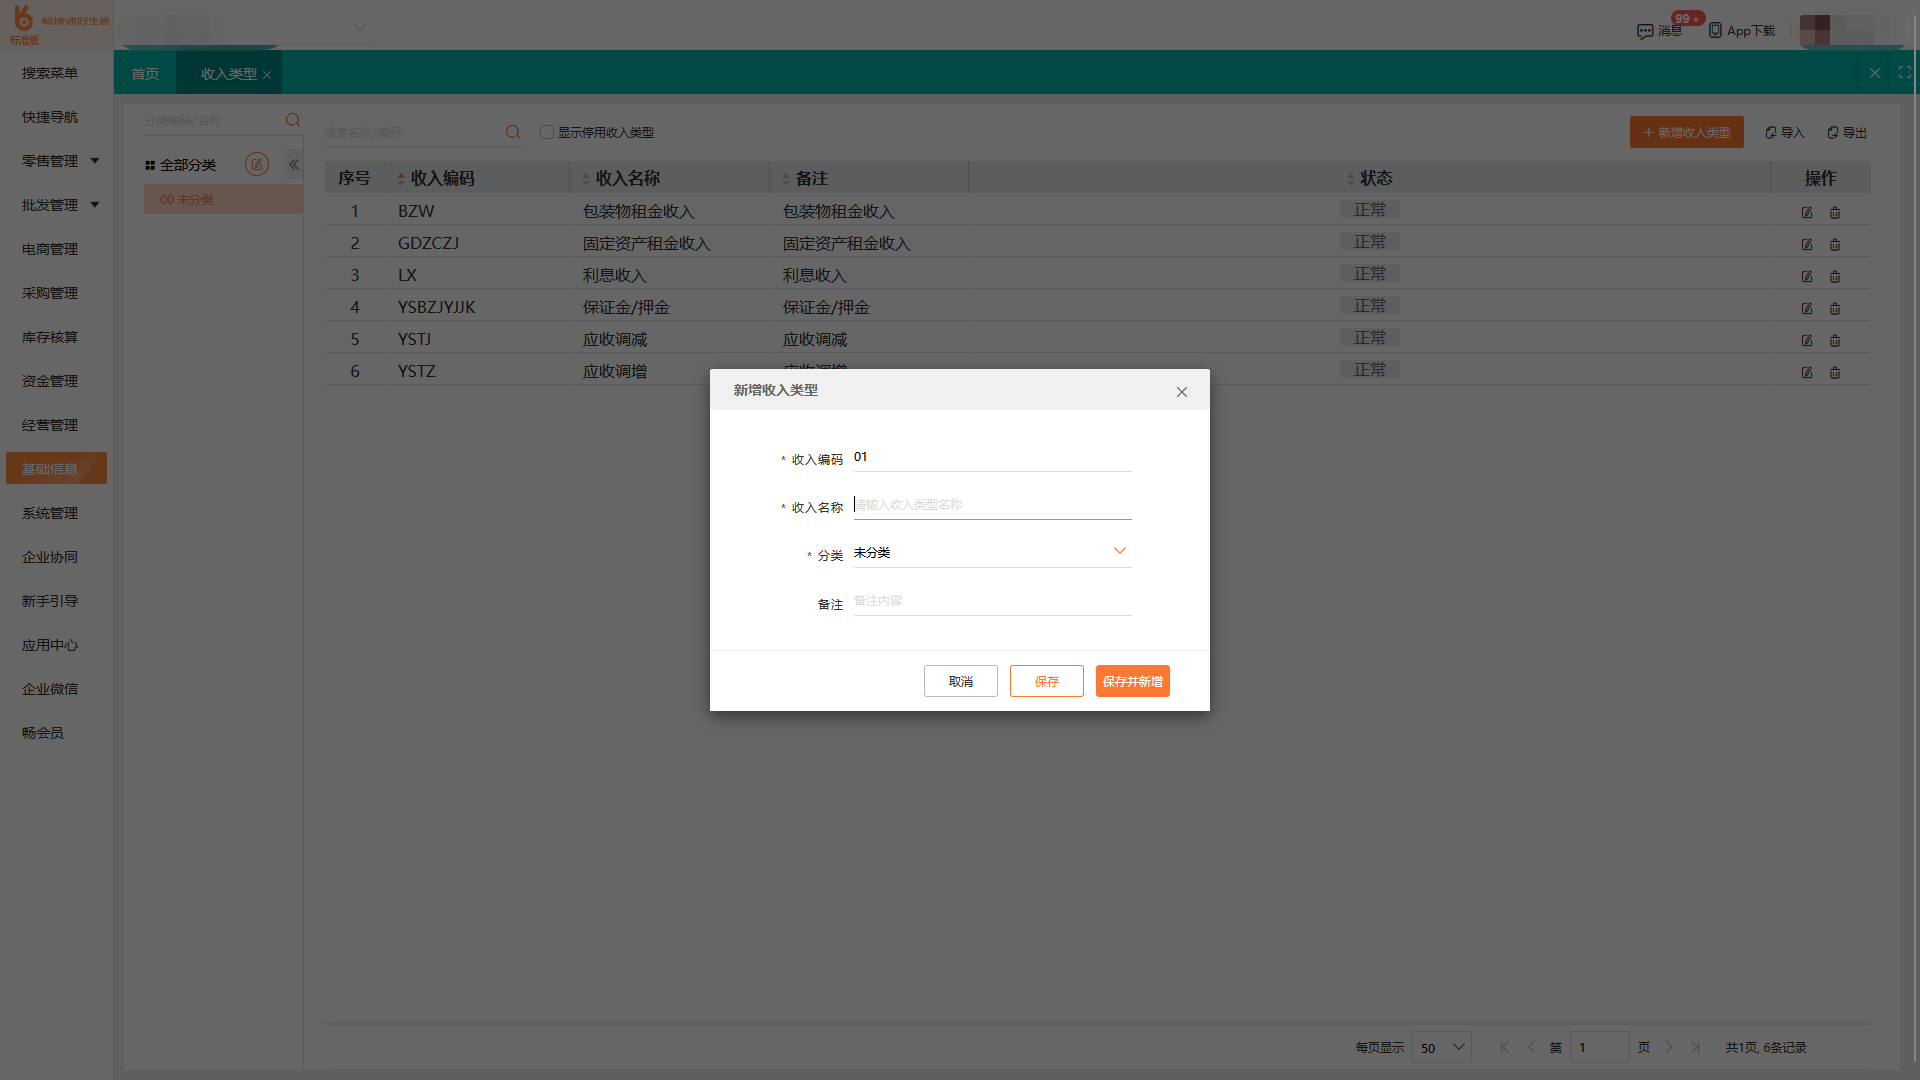Click 取消 button to dismiss dialog
This screenshot has width=1920, height=1080.
pos(961,680)
